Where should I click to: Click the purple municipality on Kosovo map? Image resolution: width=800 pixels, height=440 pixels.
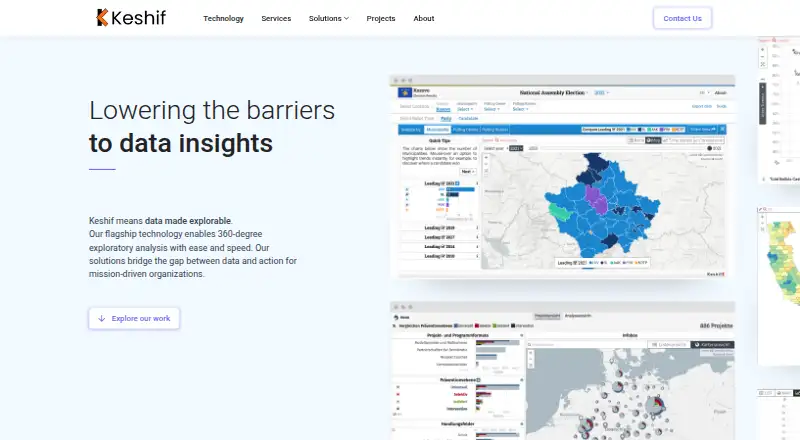[x=596, y=200]
